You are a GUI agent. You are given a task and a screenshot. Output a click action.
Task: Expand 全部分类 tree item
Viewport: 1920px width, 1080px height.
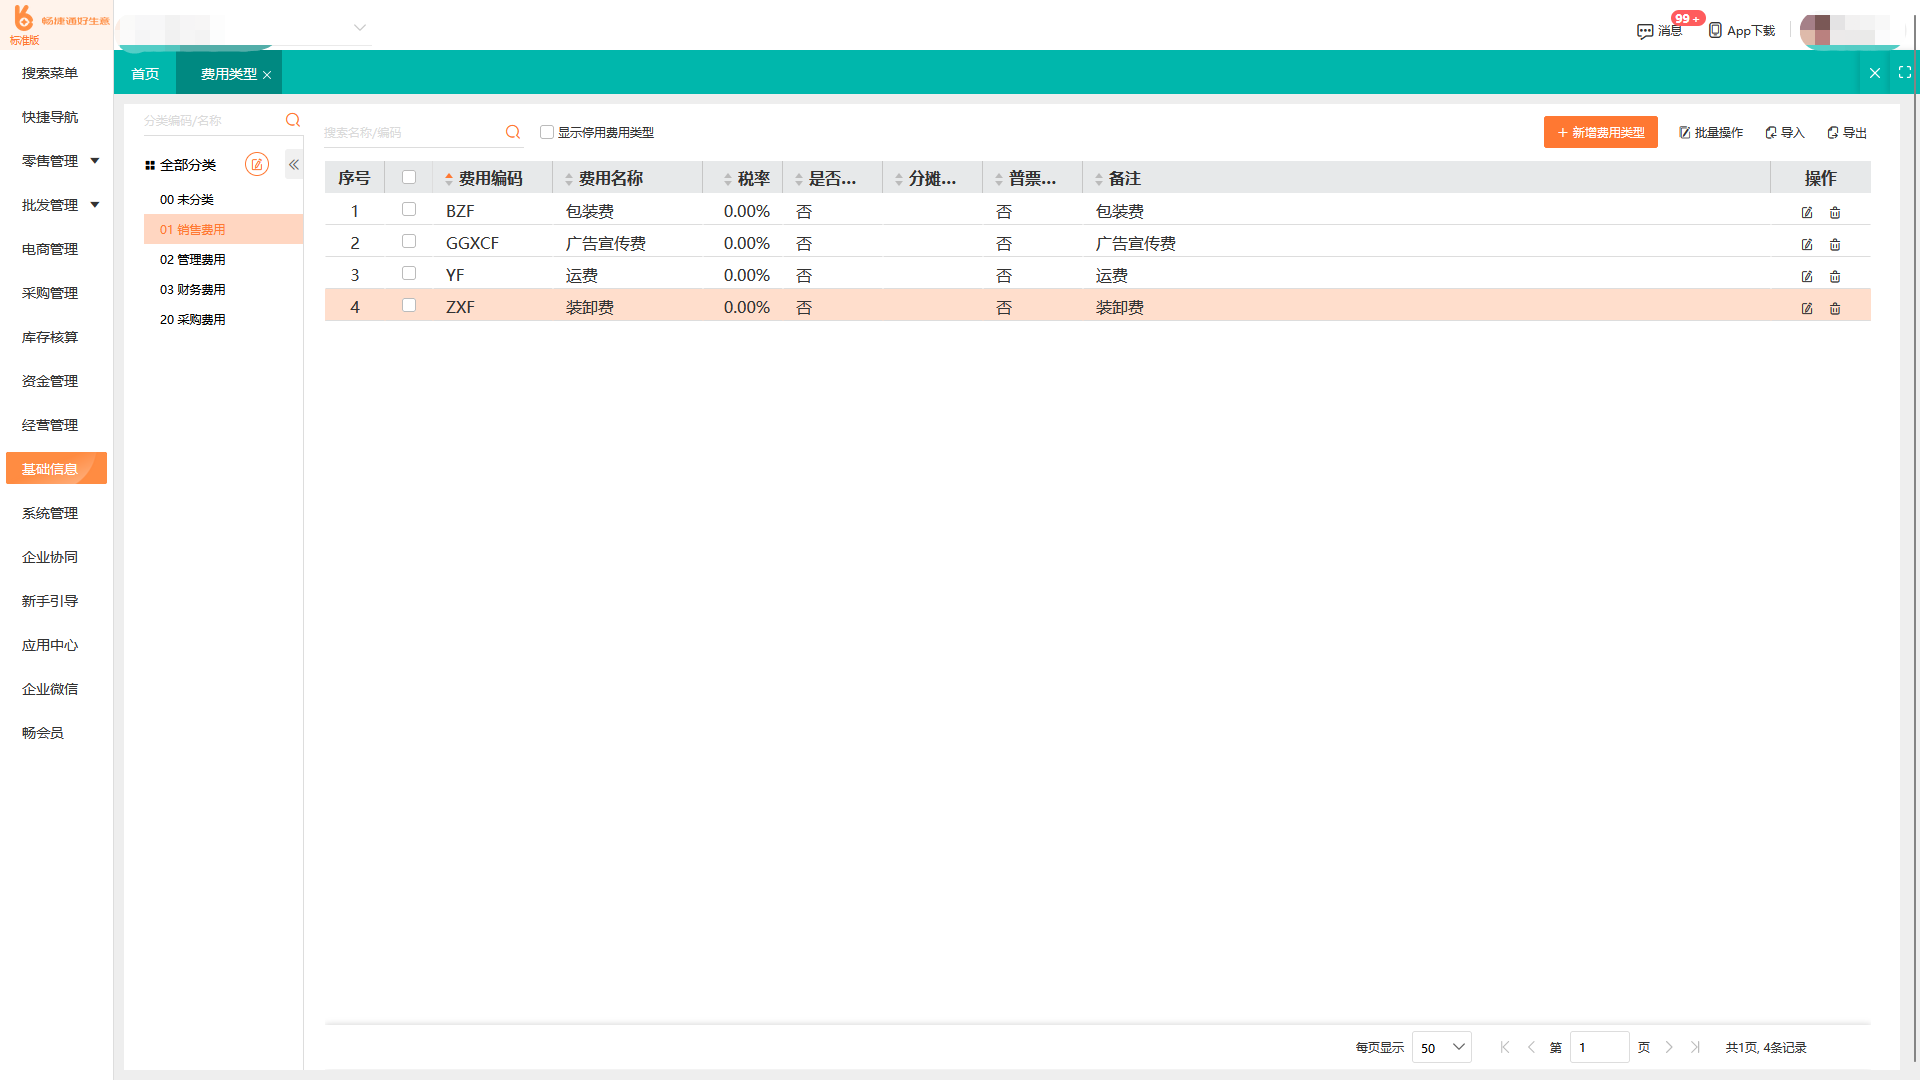(149, 164)
